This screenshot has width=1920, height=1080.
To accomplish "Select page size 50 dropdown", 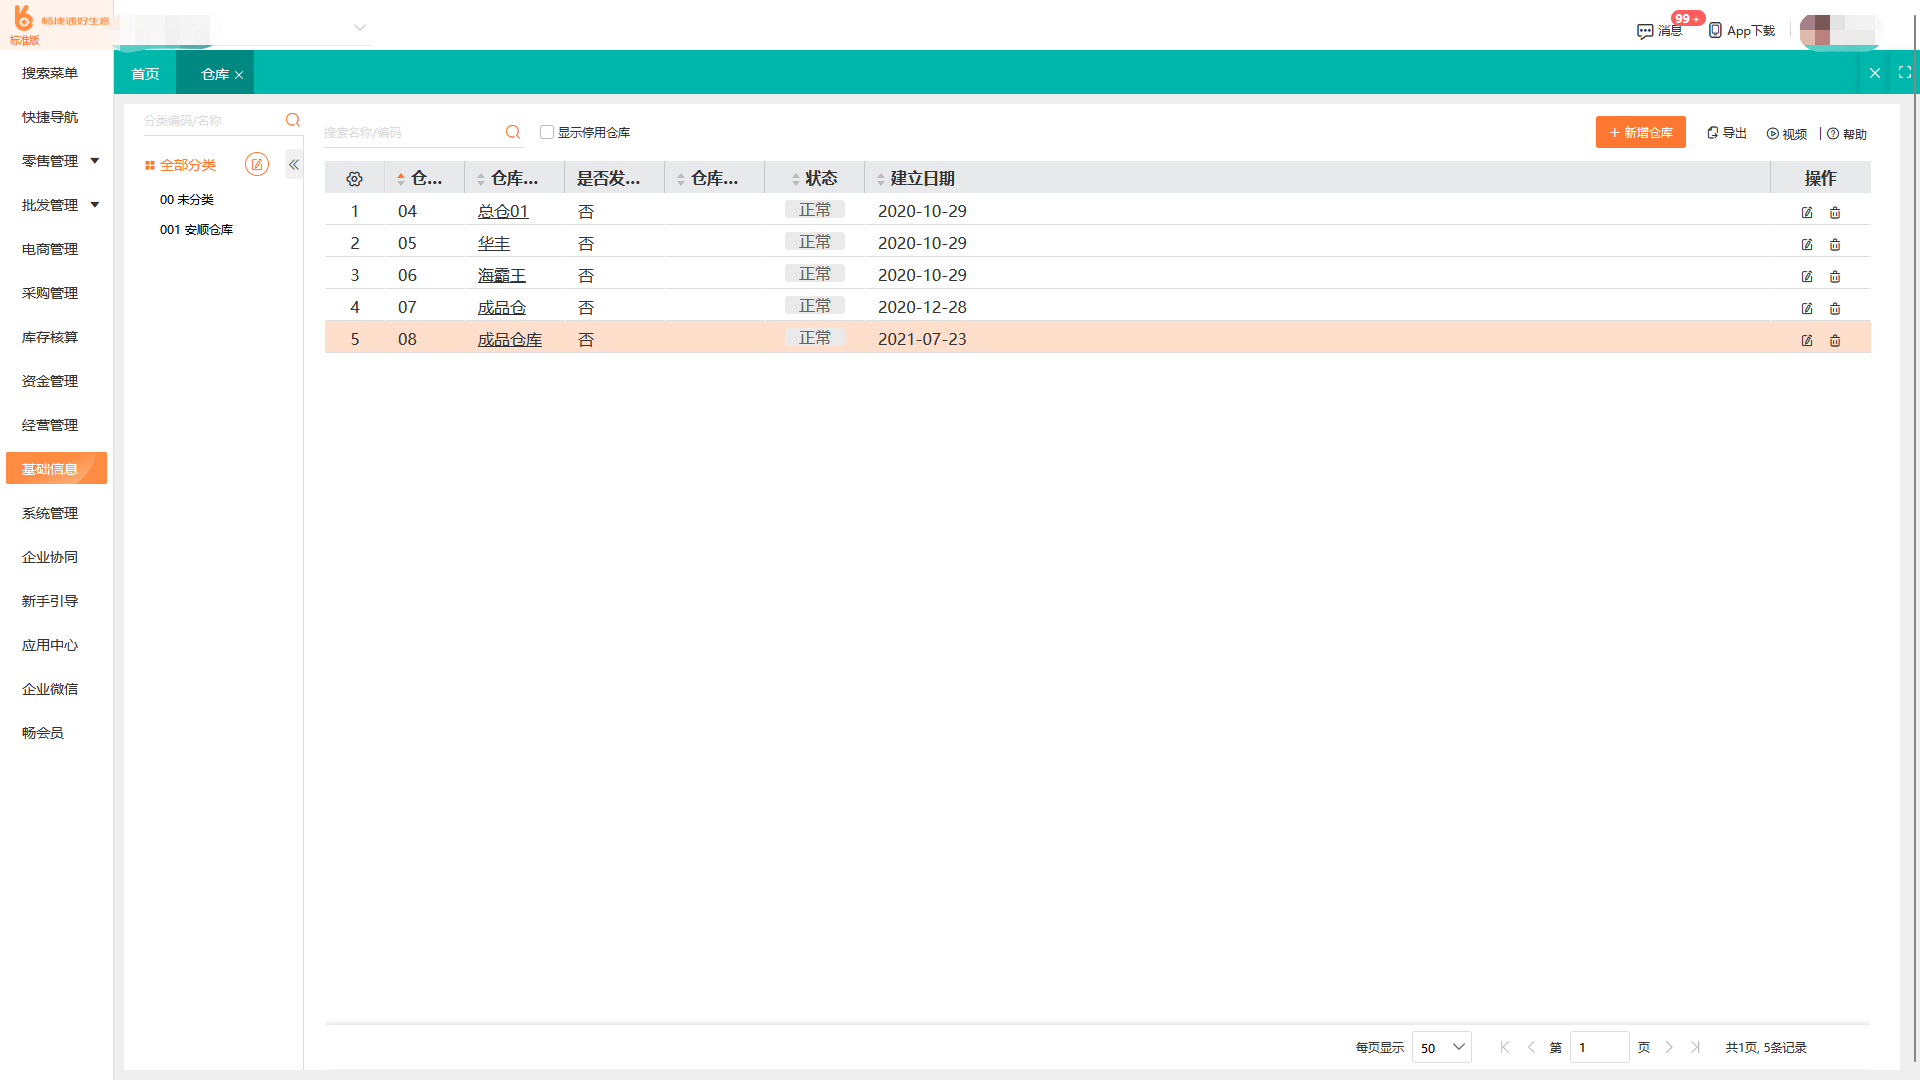I will click(1440, 1046).
